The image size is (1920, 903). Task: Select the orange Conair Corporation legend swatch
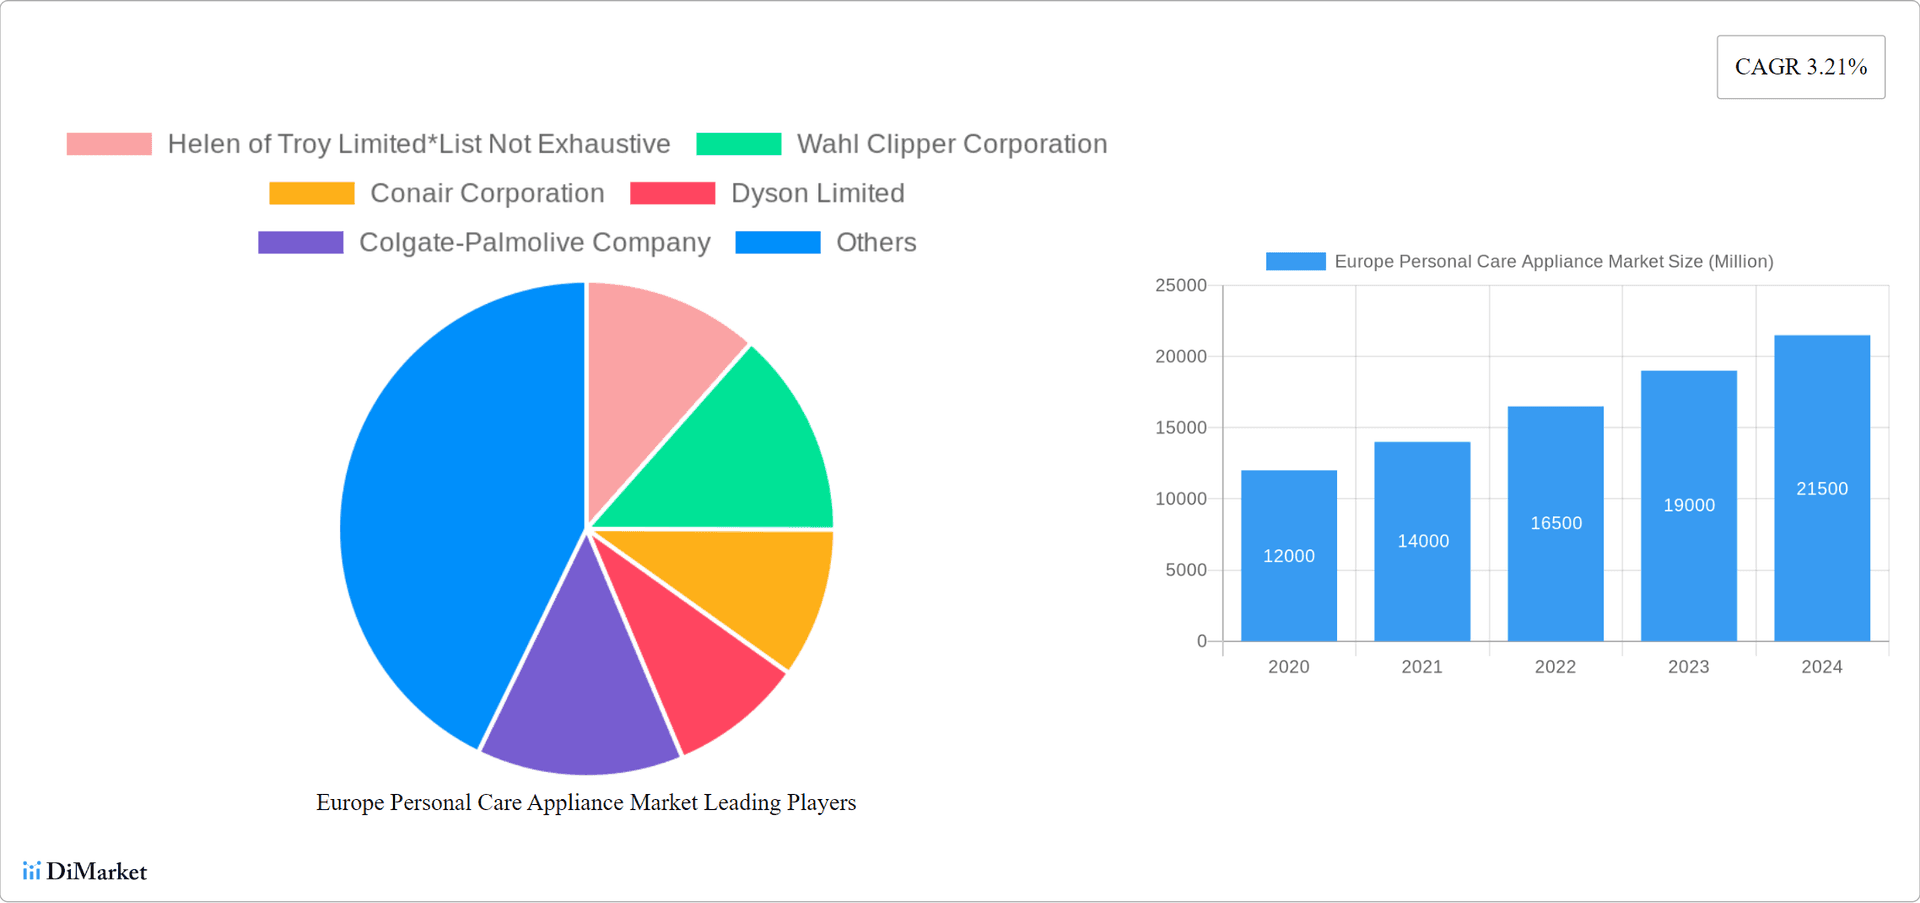point(311,192)
